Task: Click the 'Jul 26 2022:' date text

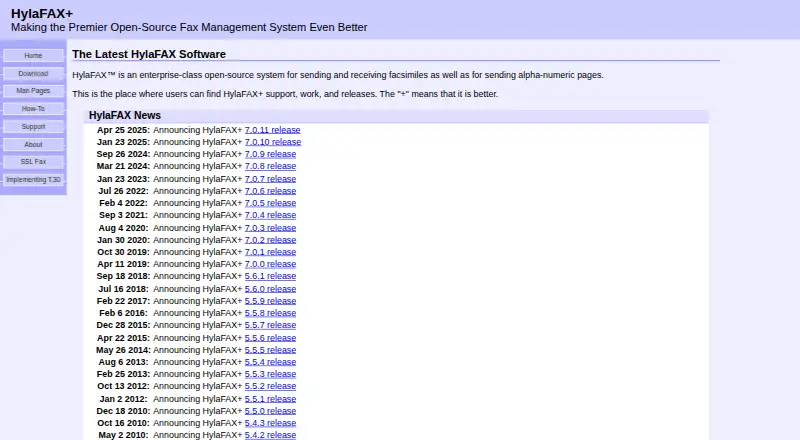Action: (x=123, y=191)
